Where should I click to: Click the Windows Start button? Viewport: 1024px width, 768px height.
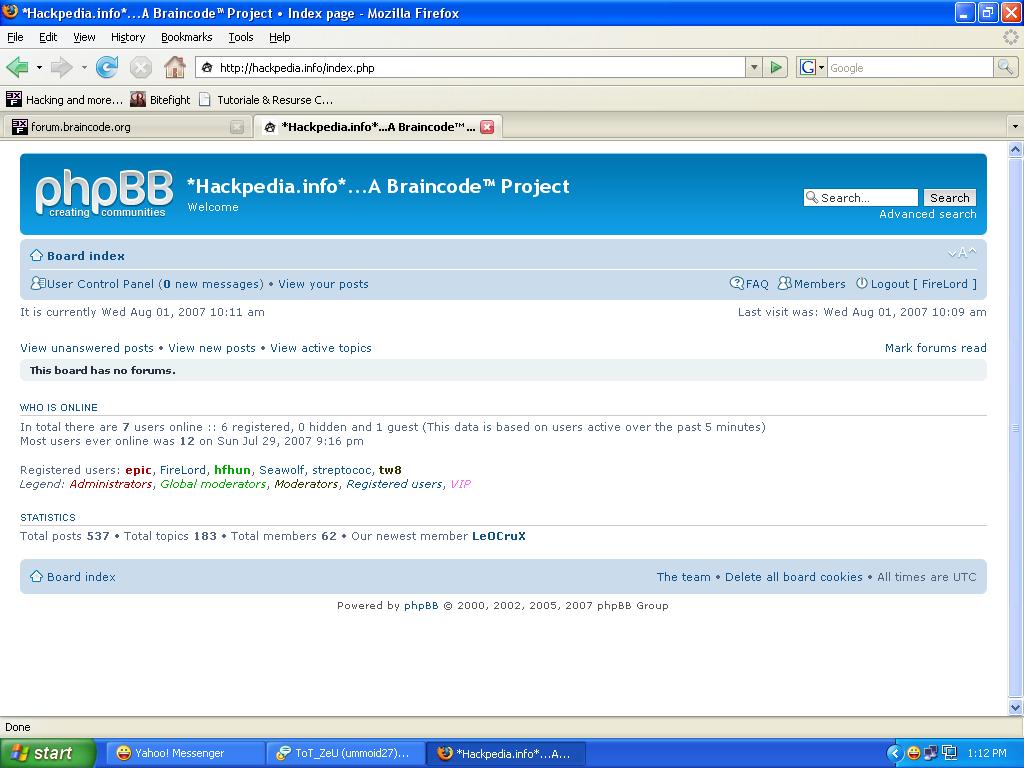(x=47, y=753)
